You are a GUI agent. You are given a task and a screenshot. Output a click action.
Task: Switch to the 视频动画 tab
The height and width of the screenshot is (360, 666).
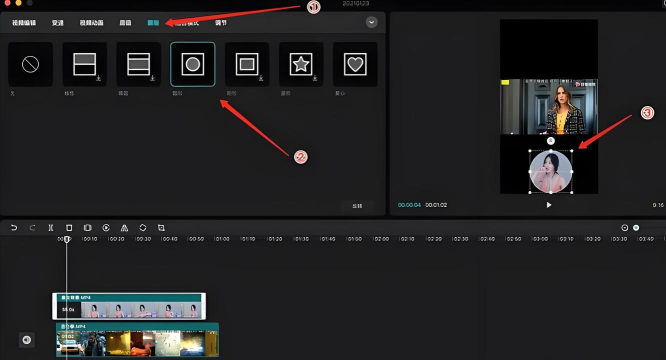pos(91,23)
